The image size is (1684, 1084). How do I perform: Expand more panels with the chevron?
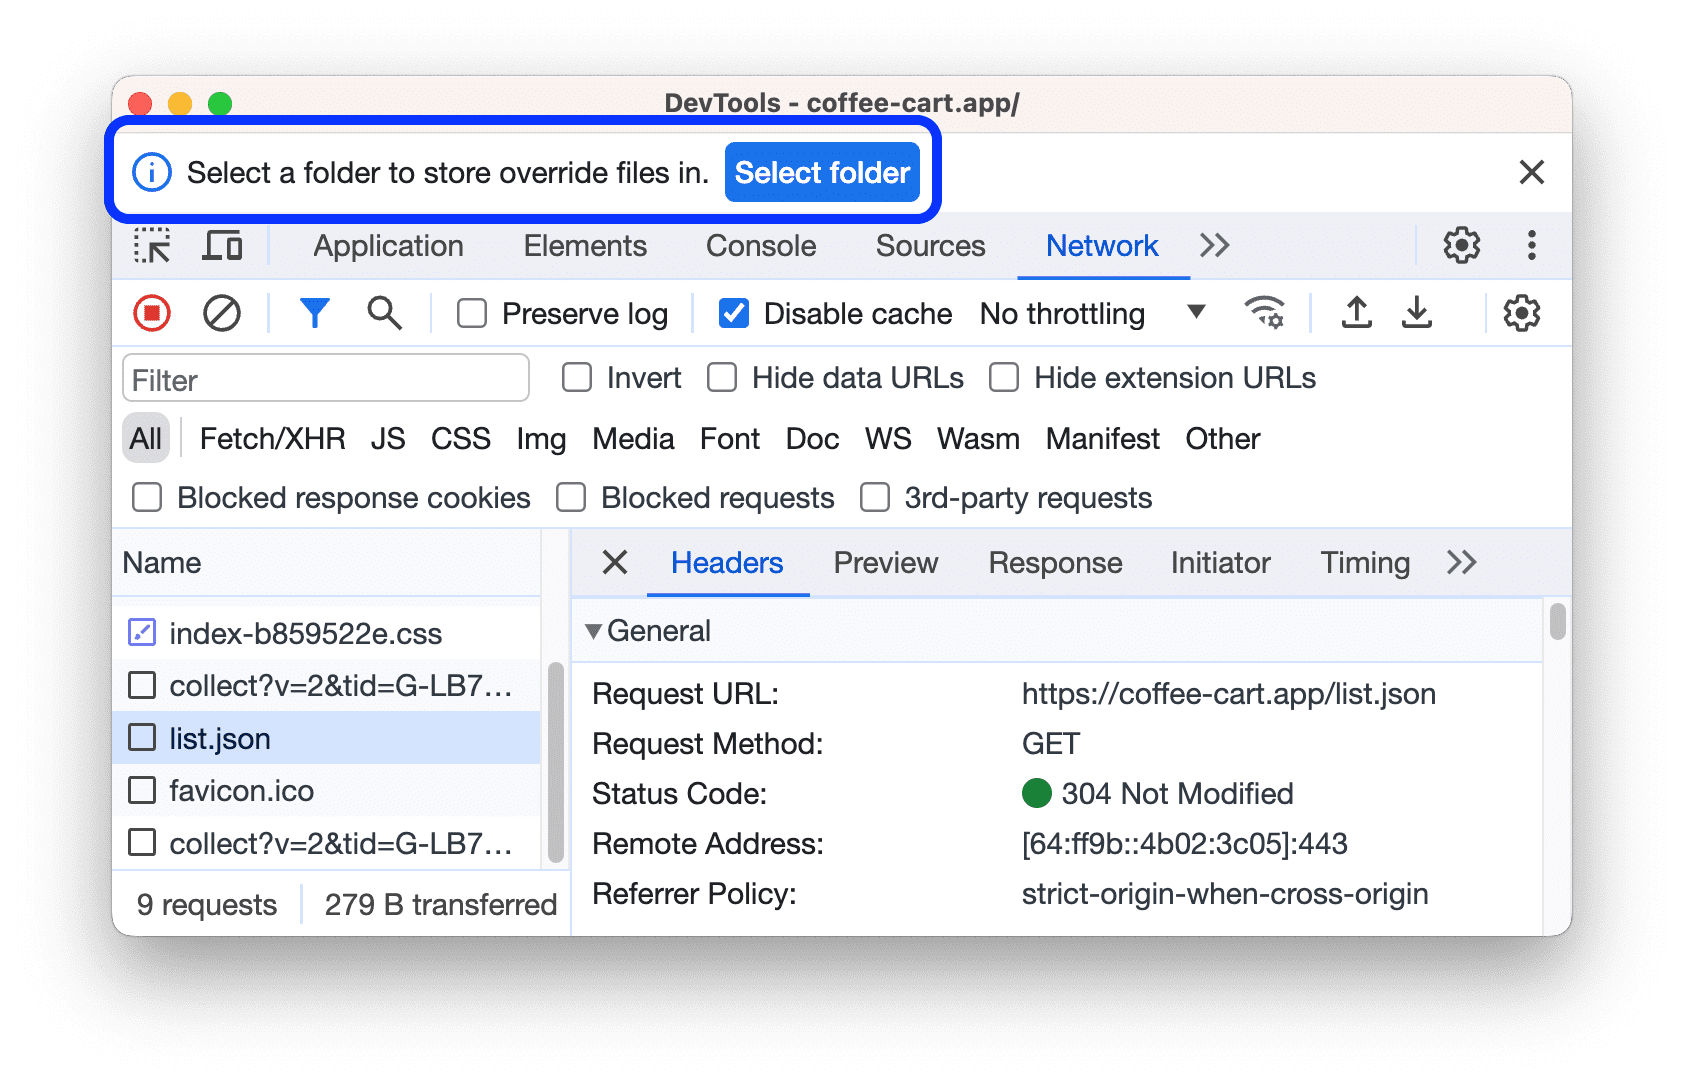(x=1214, y=245)
